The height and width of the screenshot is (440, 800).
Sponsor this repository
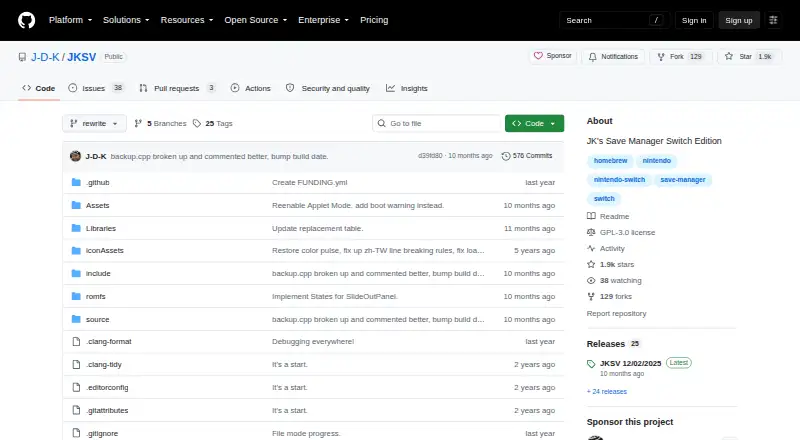553,56
